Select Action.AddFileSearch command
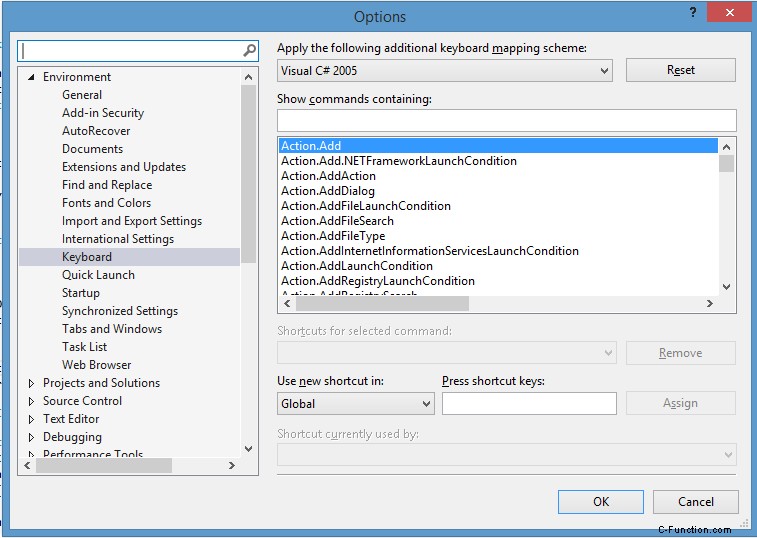Image resolution: width=757 pixels, height=538 pixels. point(337,221)
